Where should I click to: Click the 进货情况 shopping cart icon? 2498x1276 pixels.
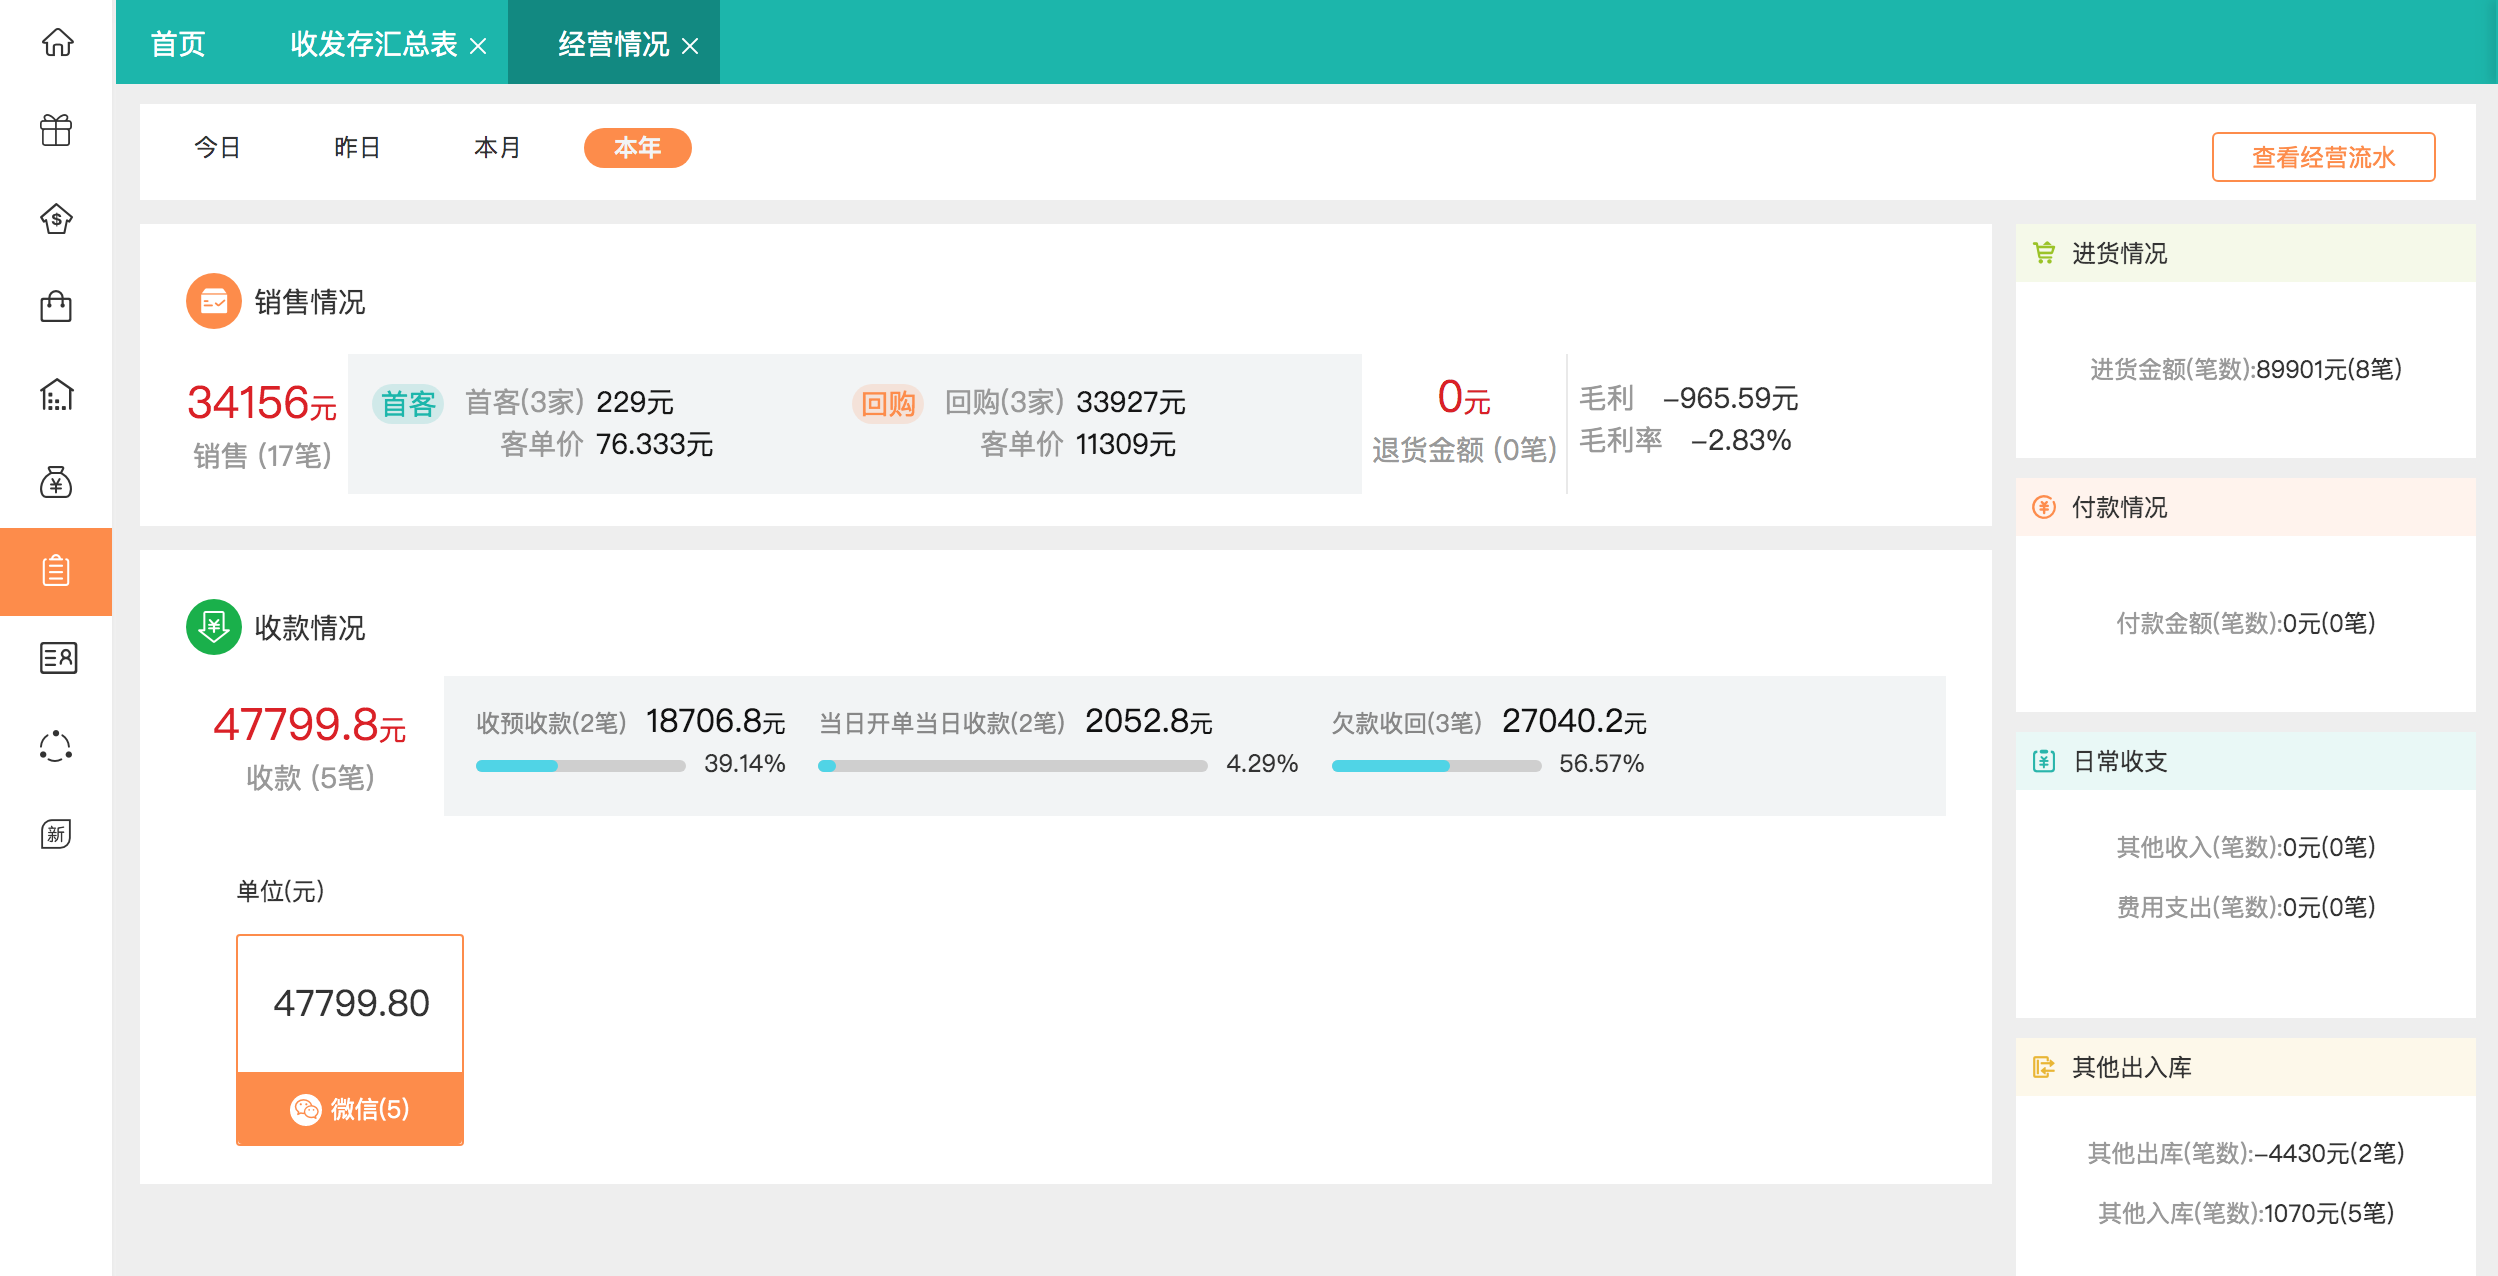2044,252
